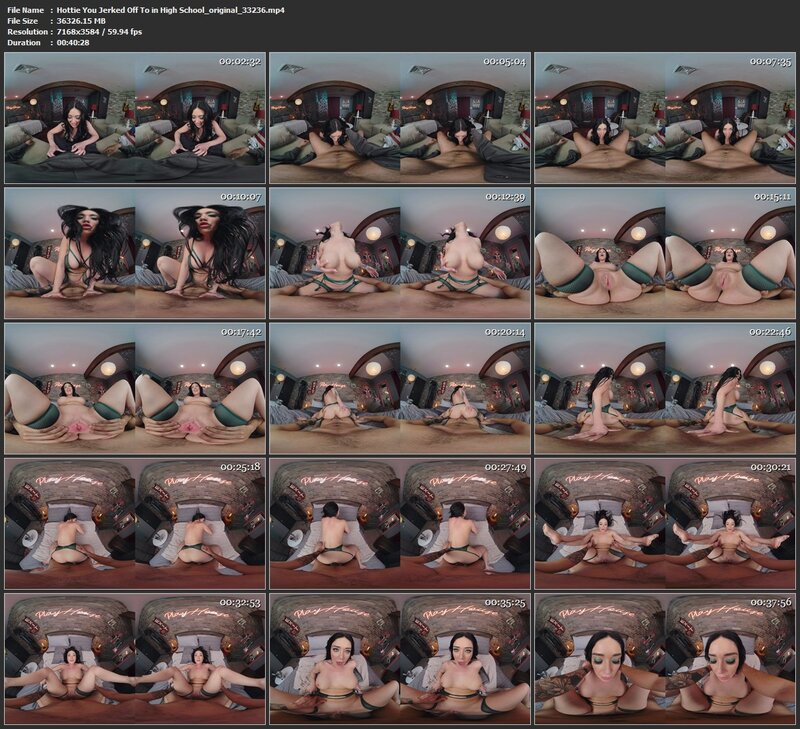Click the last thumbnail at 00:37:56
The image size is (800, 729).
pos(664,658)
